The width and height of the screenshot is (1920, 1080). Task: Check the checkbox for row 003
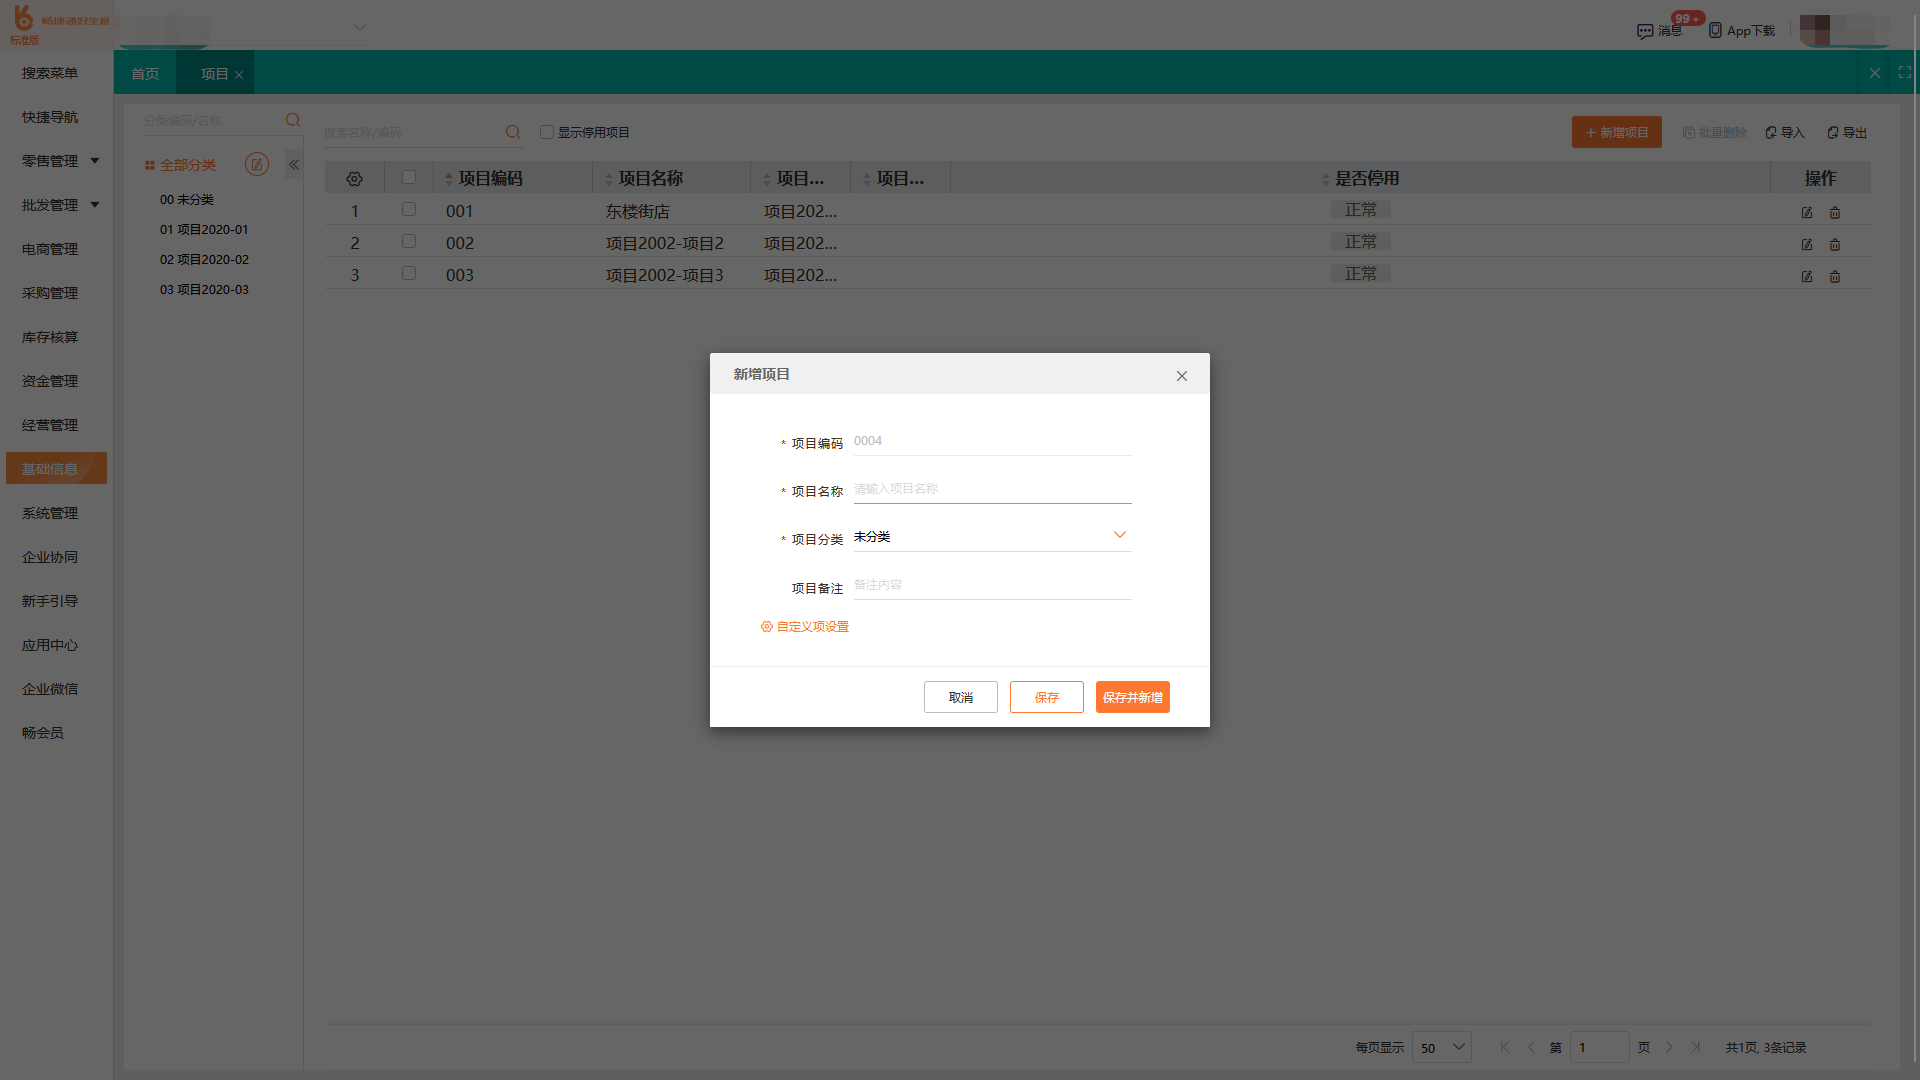coord(409,273)
